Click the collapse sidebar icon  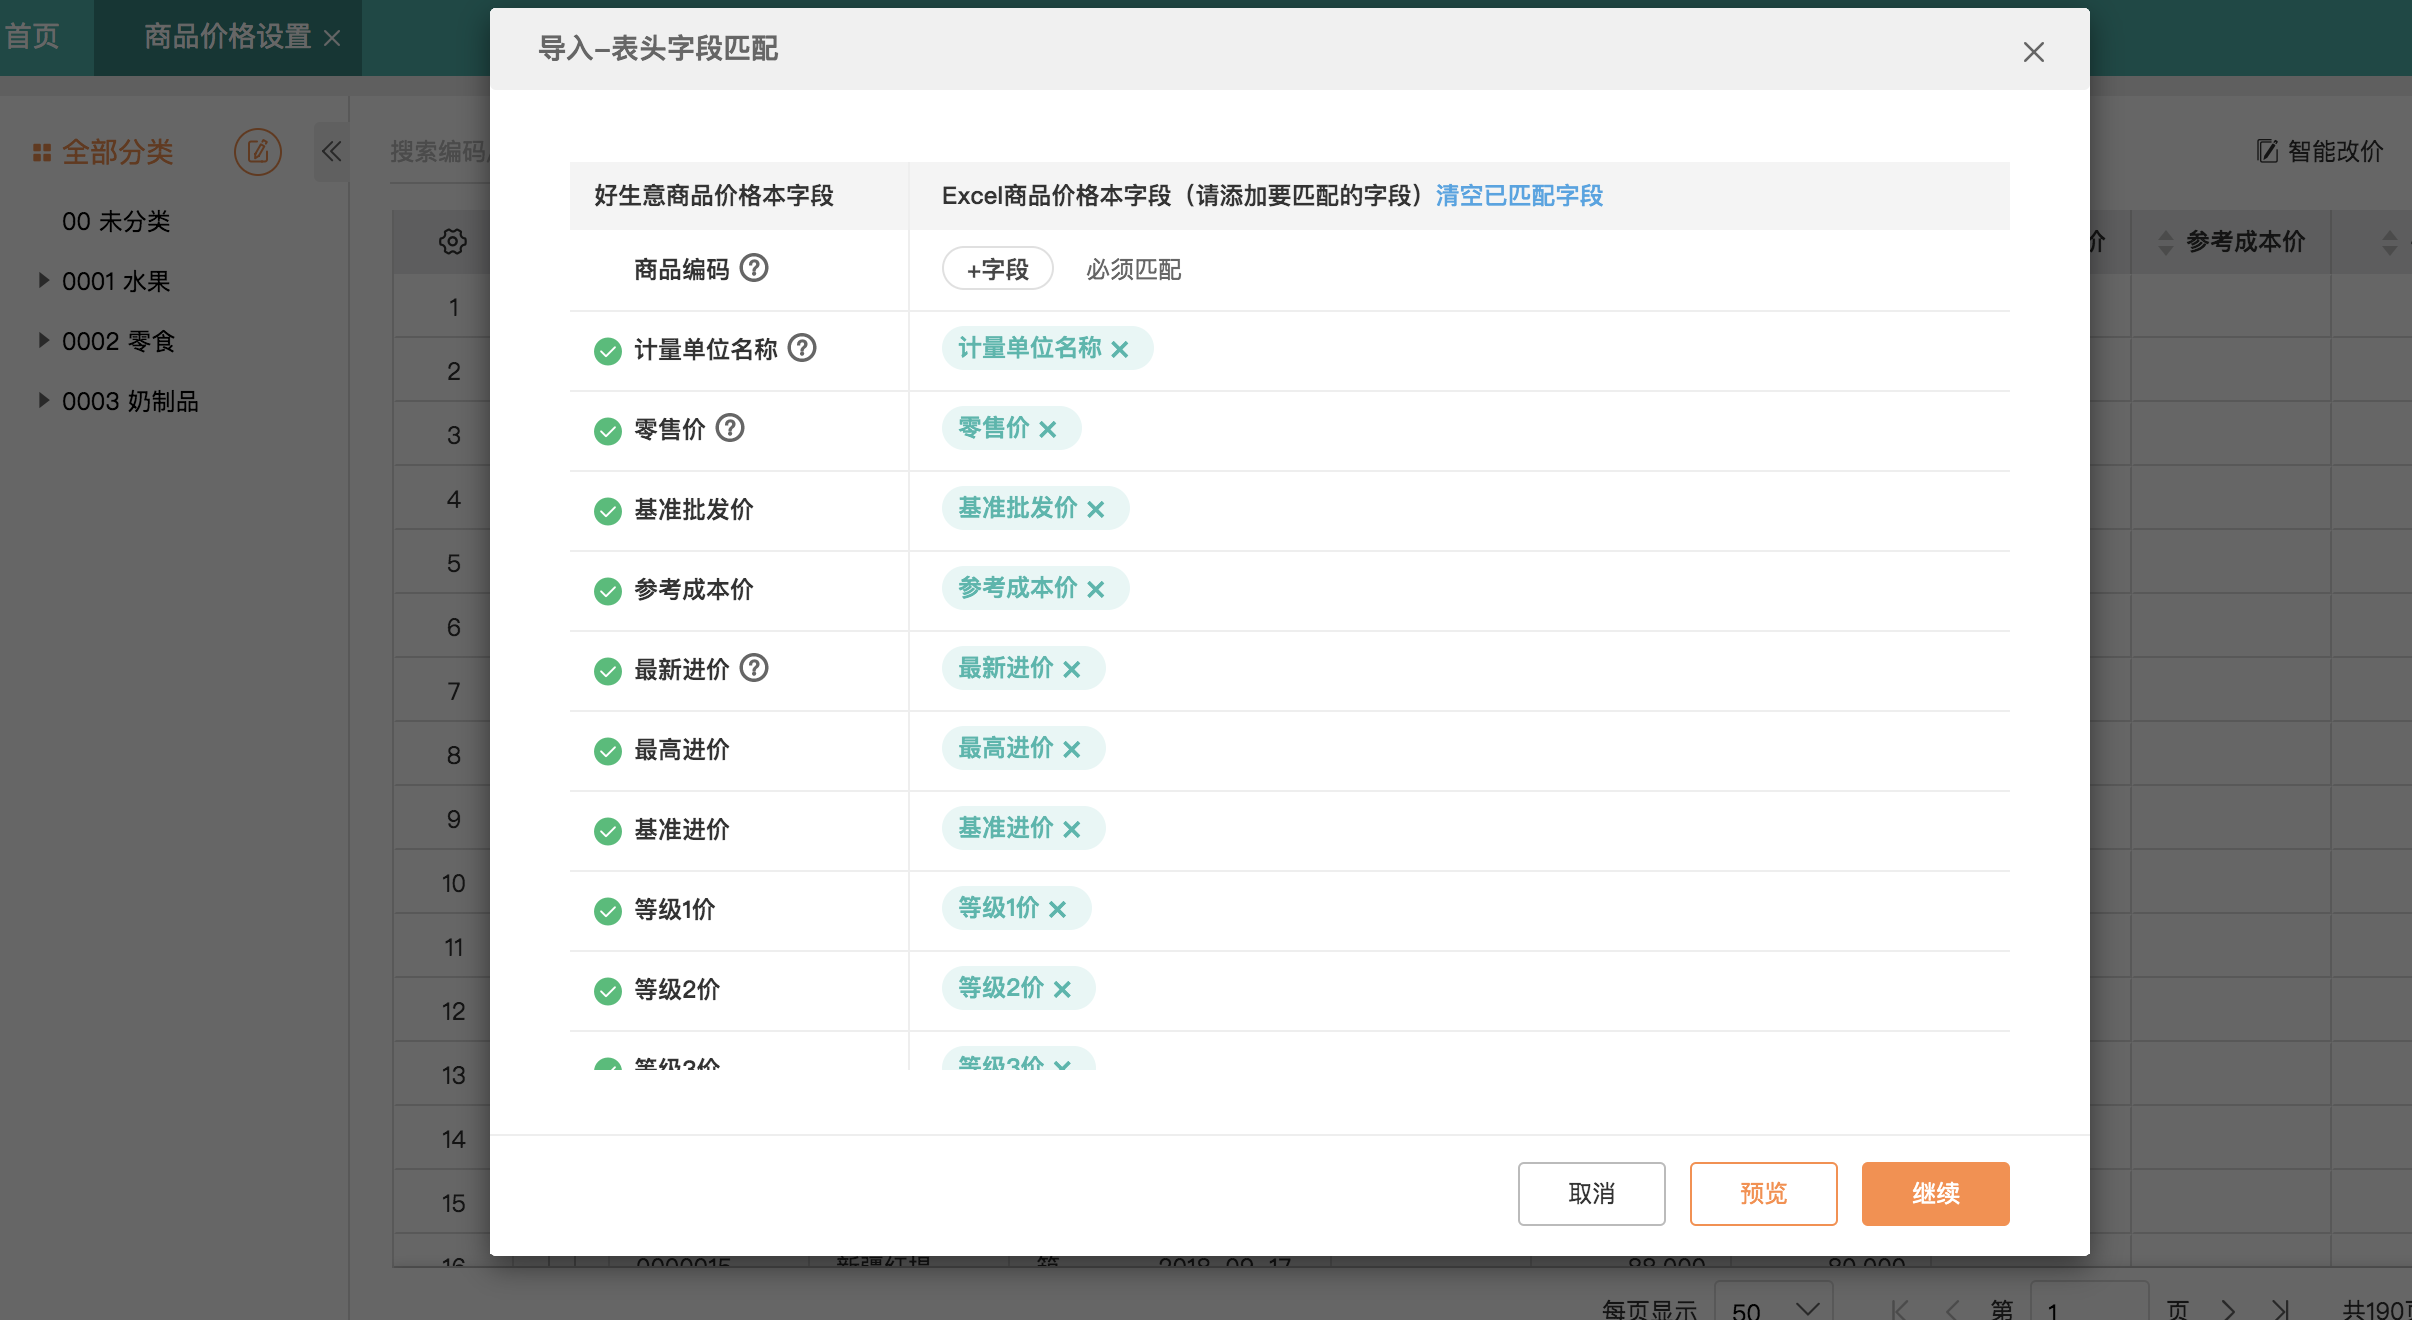coord(332,151)
